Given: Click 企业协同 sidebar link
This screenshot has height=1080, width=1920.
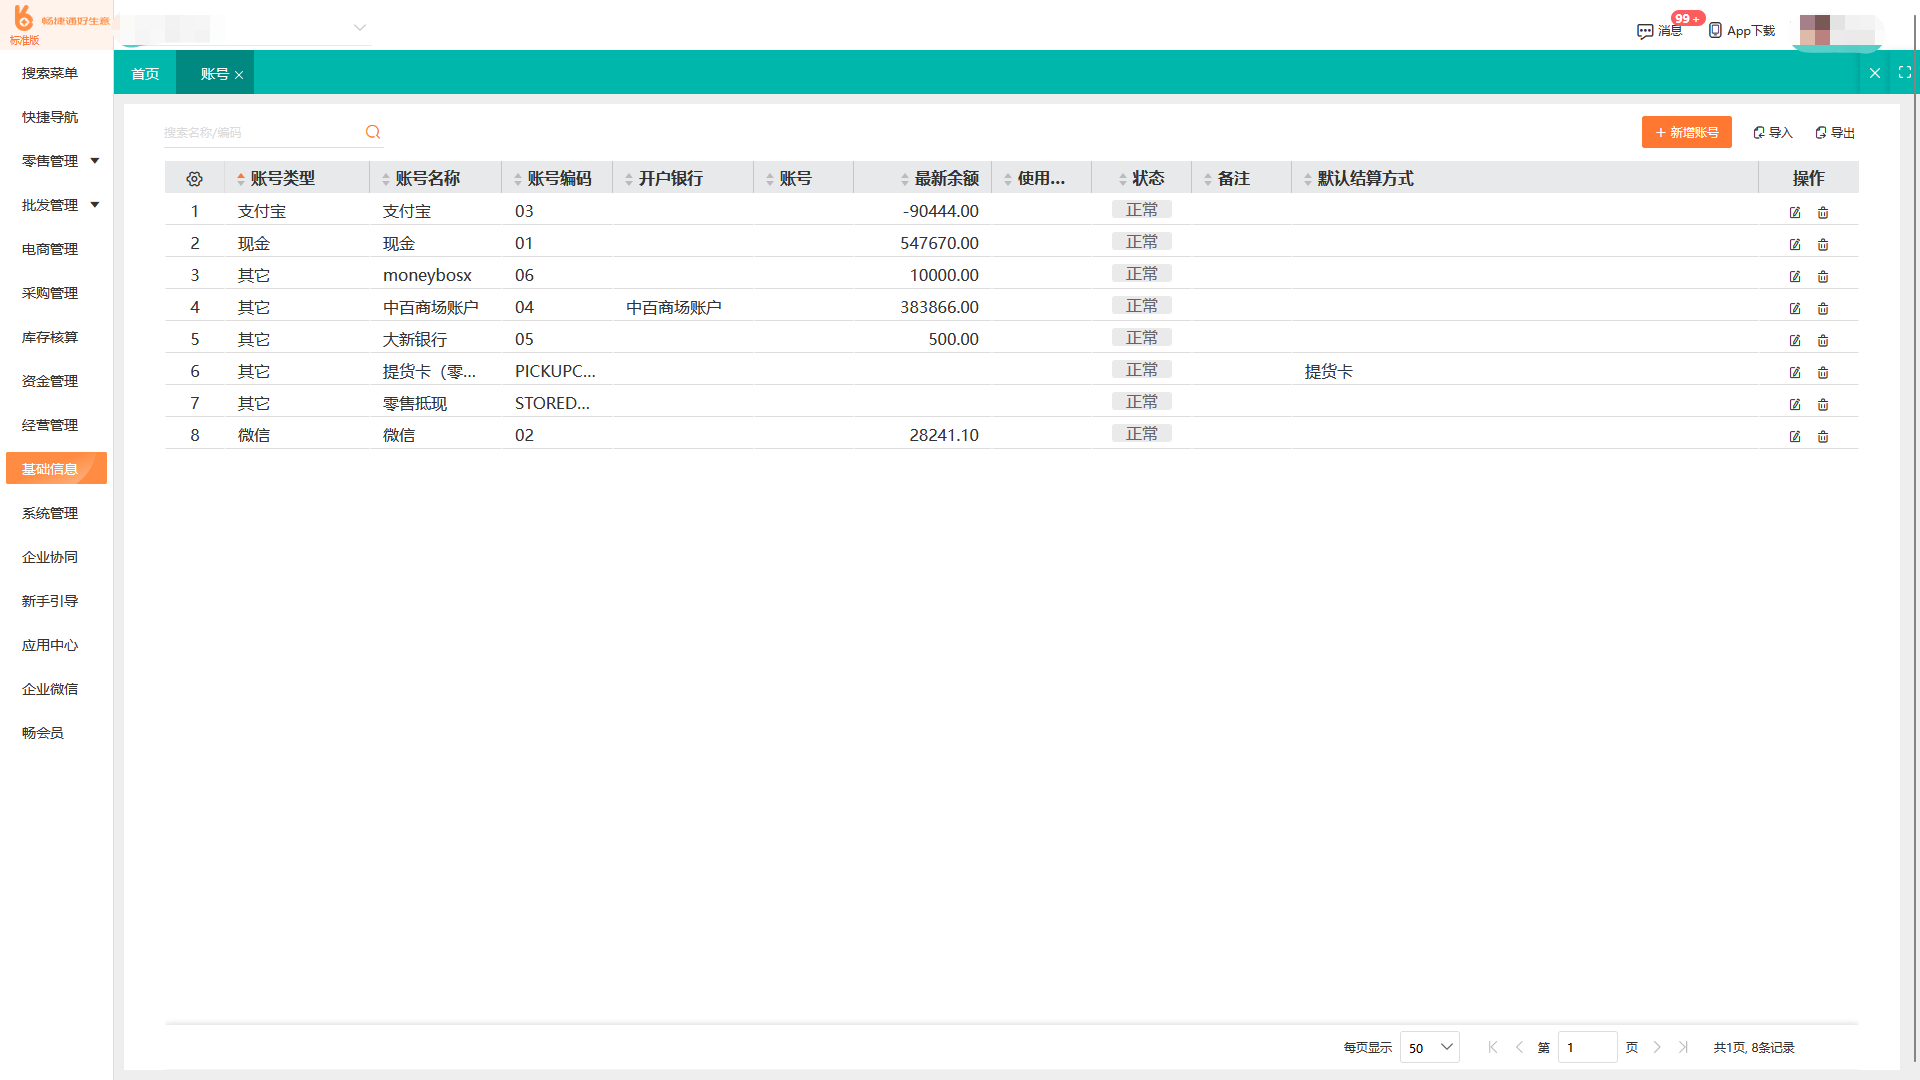Looking at the screenshot, I should click(x=51, y=556).
